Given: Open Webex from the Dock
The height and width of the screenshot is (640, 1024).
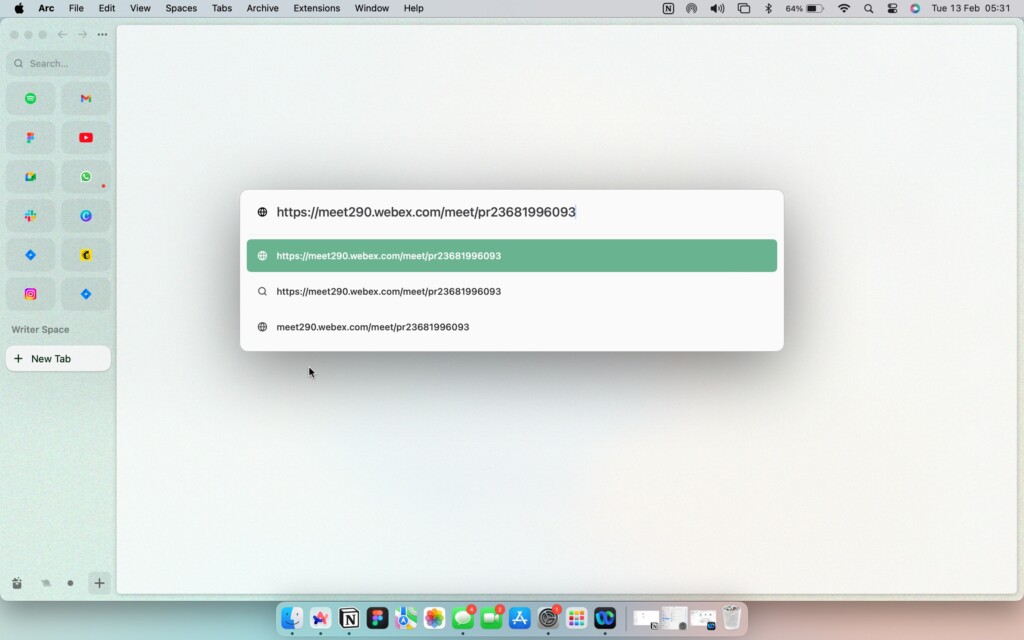Looking at the screenshot, I should tap(605, 617).
